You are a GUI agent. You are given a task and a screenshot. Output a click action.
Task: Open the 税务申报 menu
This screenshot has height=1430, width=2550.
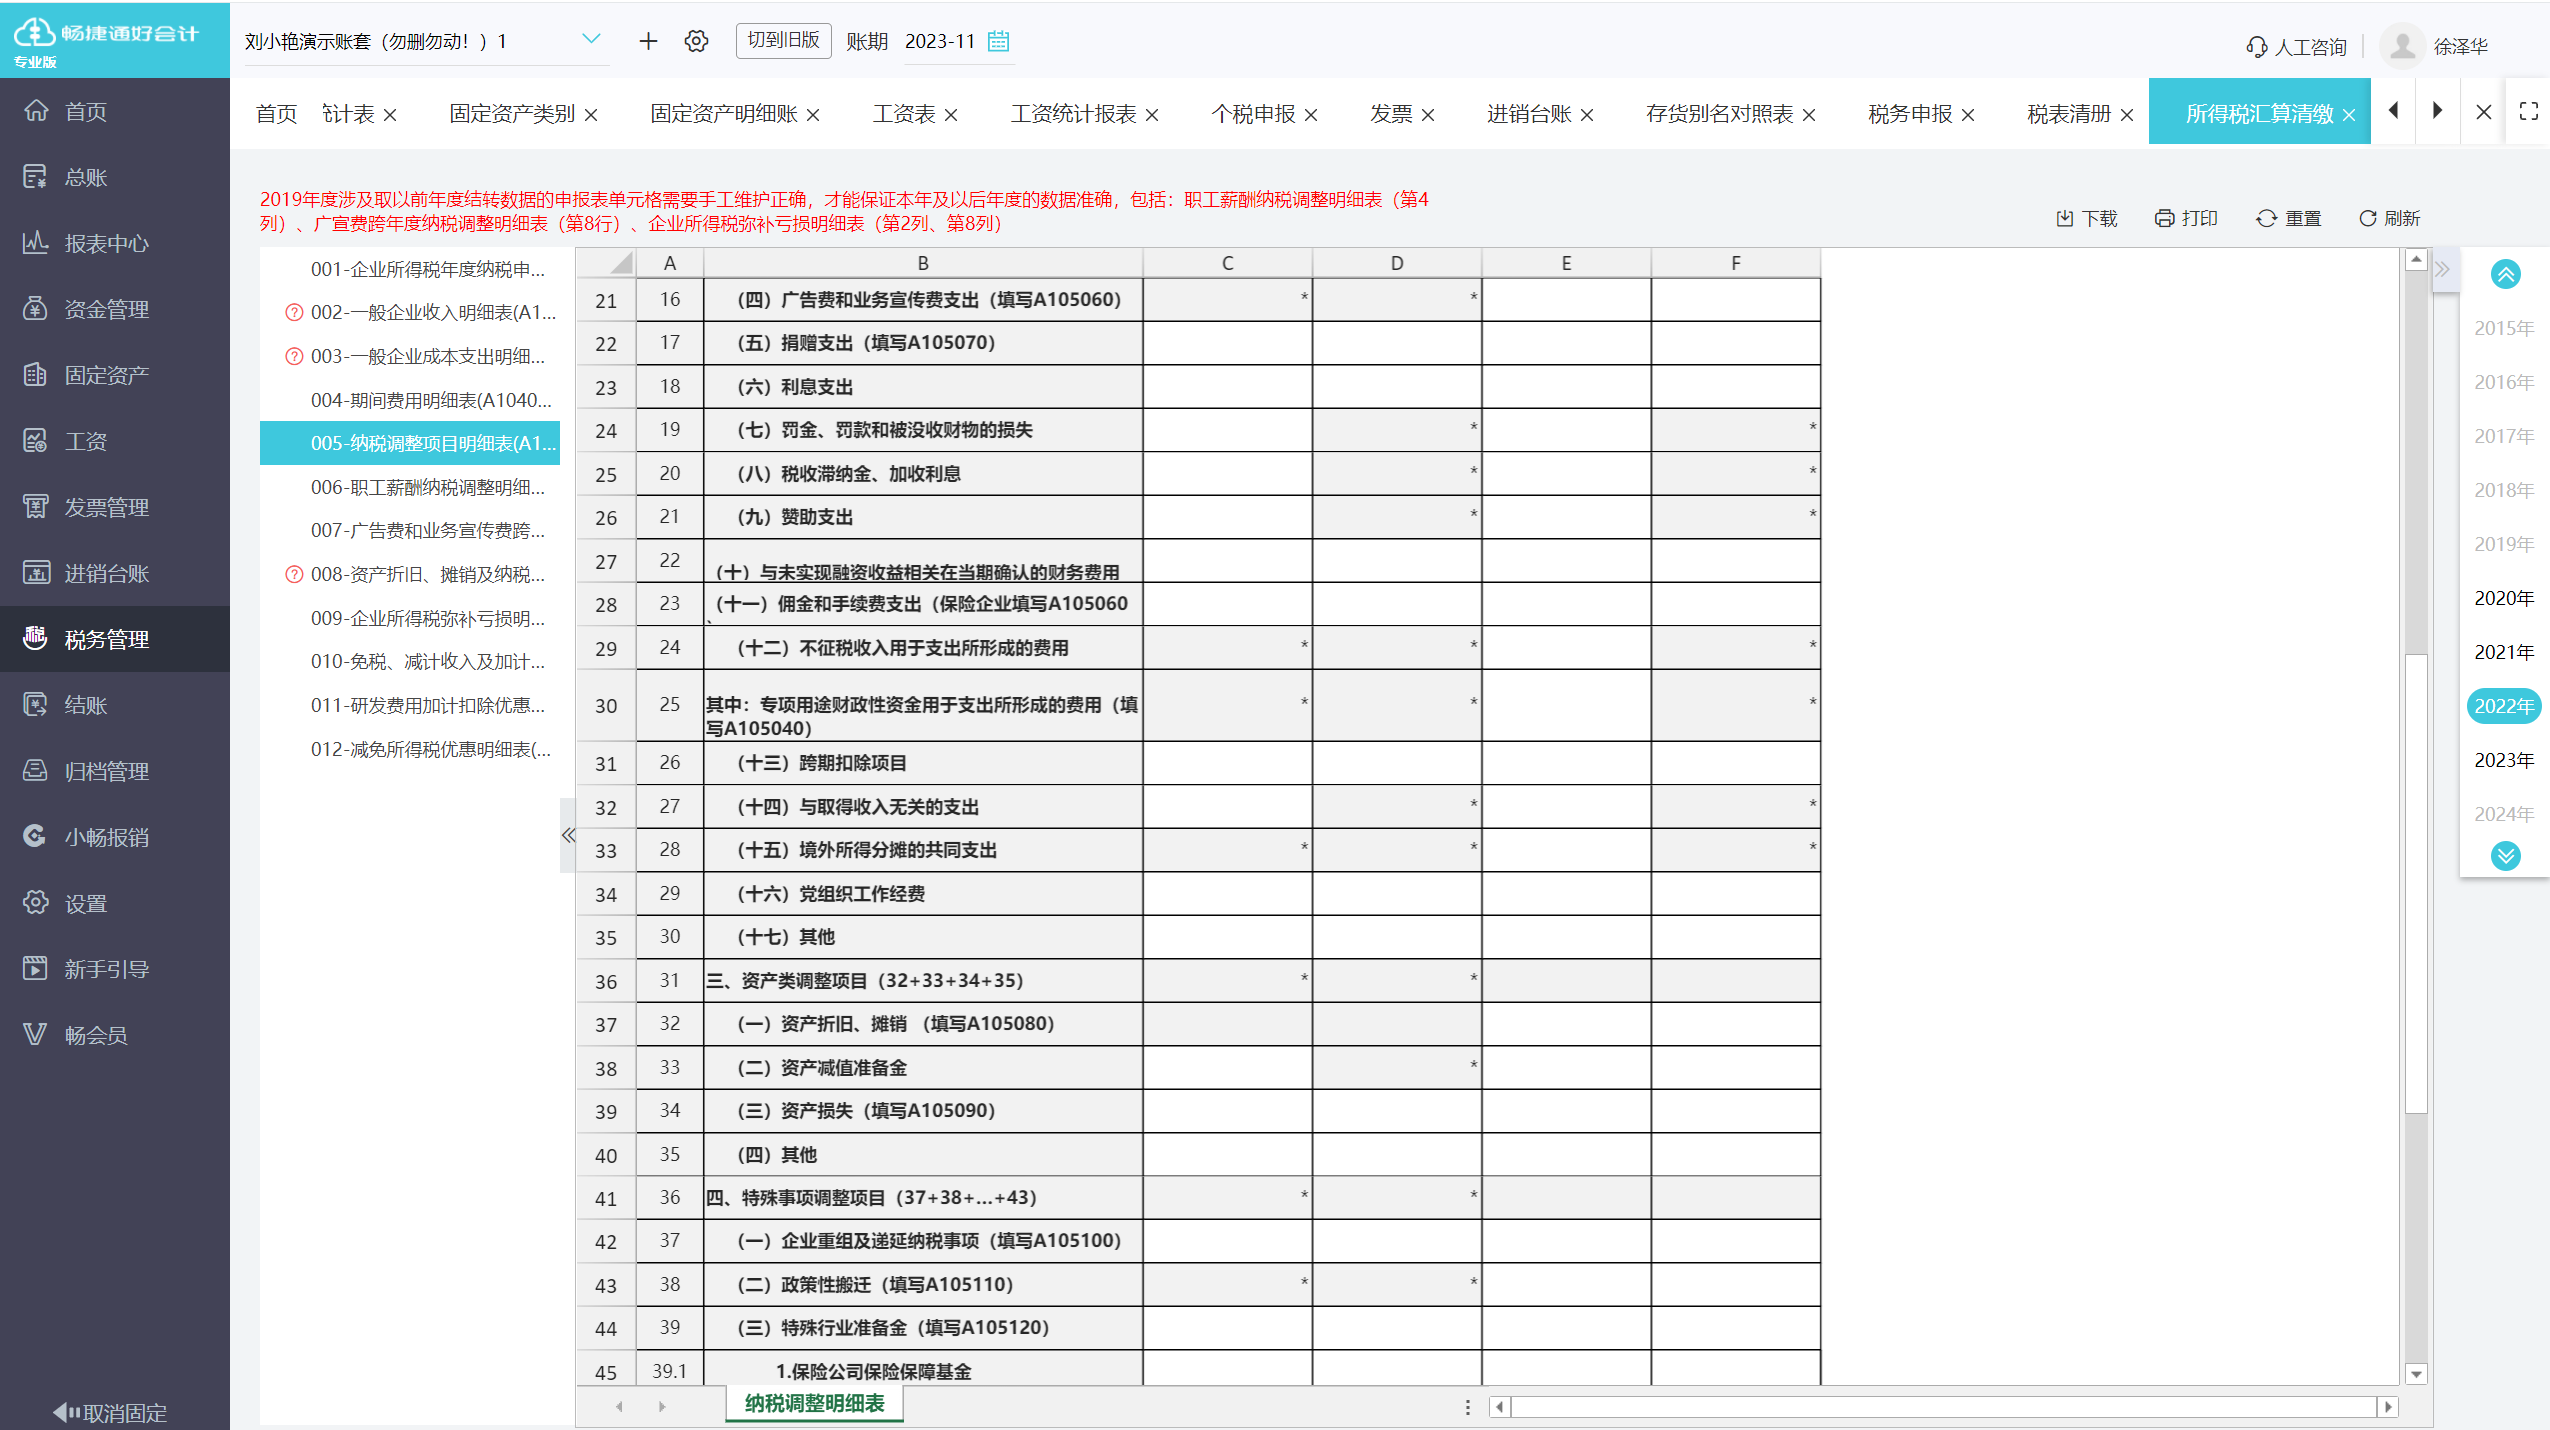(x=1902, y=114)
